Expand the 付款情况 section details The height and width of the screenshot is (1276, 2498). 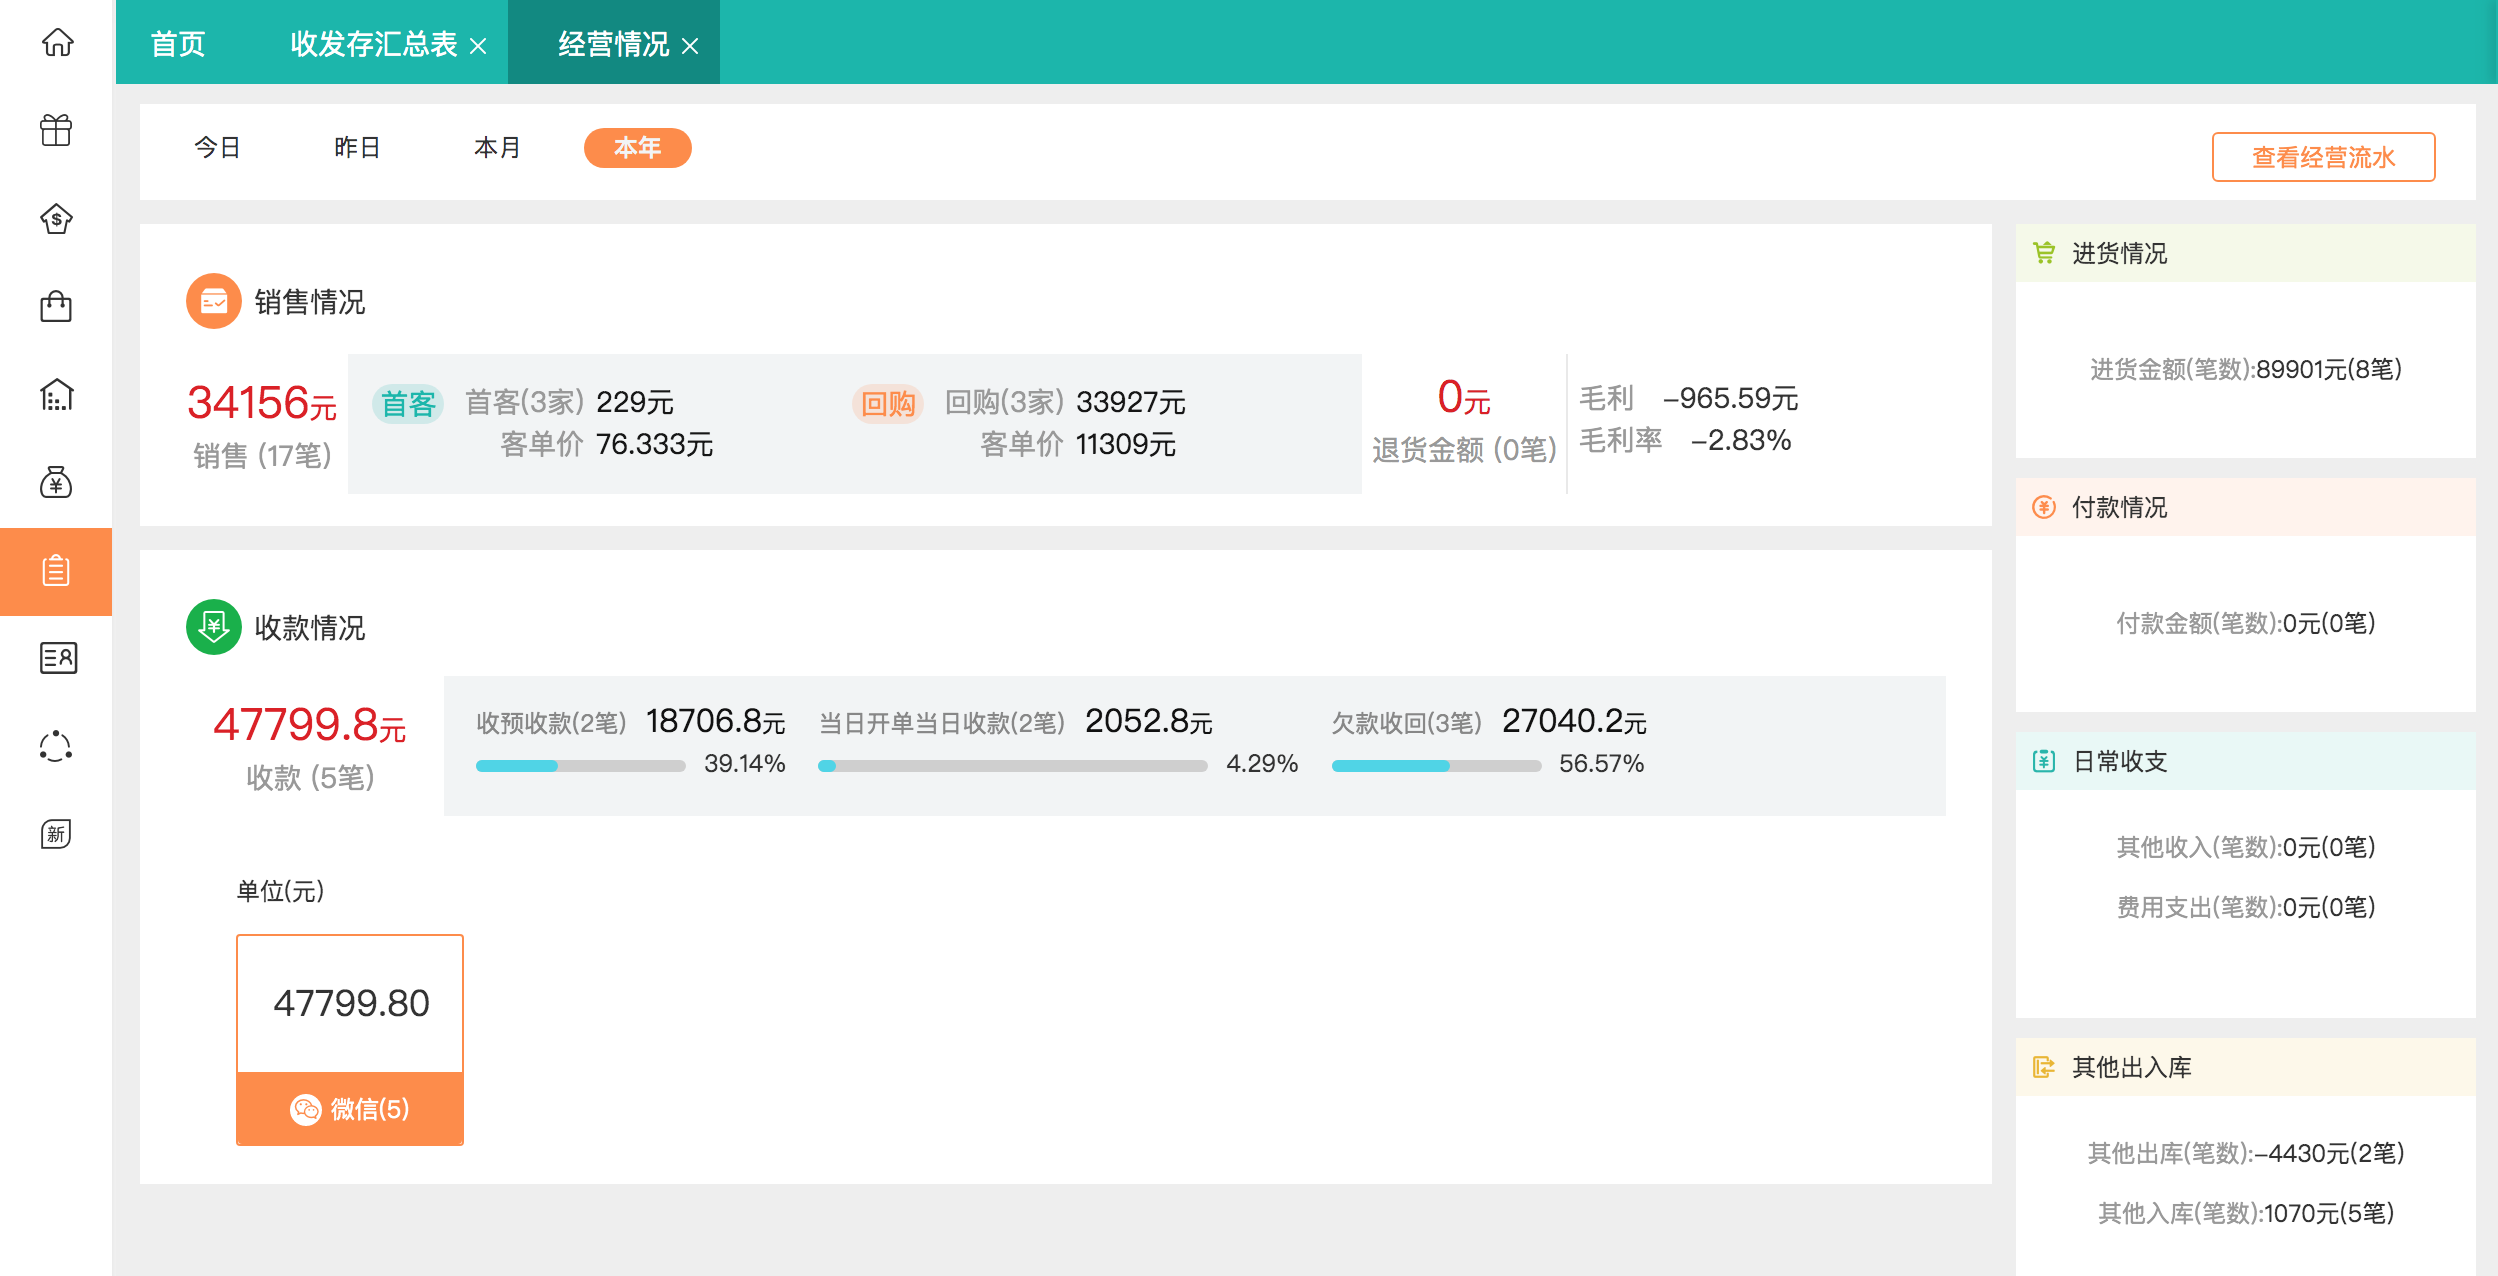[x=2116, y=508]
